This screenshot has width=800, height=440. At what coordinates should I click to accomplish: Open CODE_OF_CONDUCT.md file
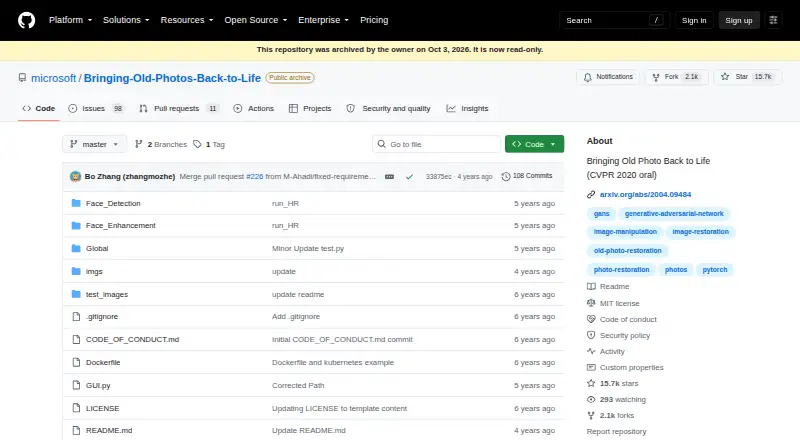(x=132, y=339)
